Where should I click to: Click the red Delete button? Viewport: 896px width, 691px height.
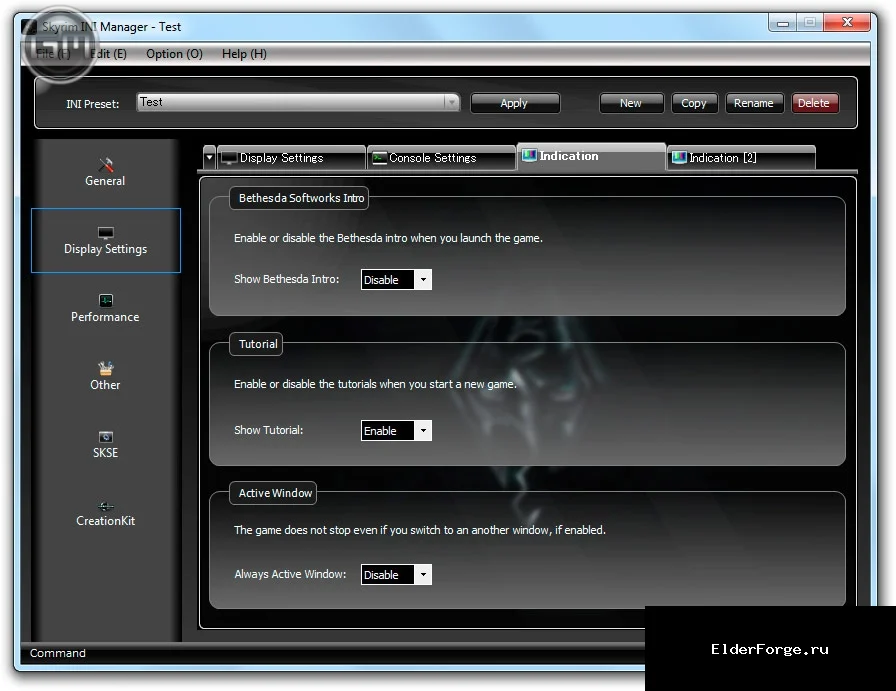(x=814, y=103)
